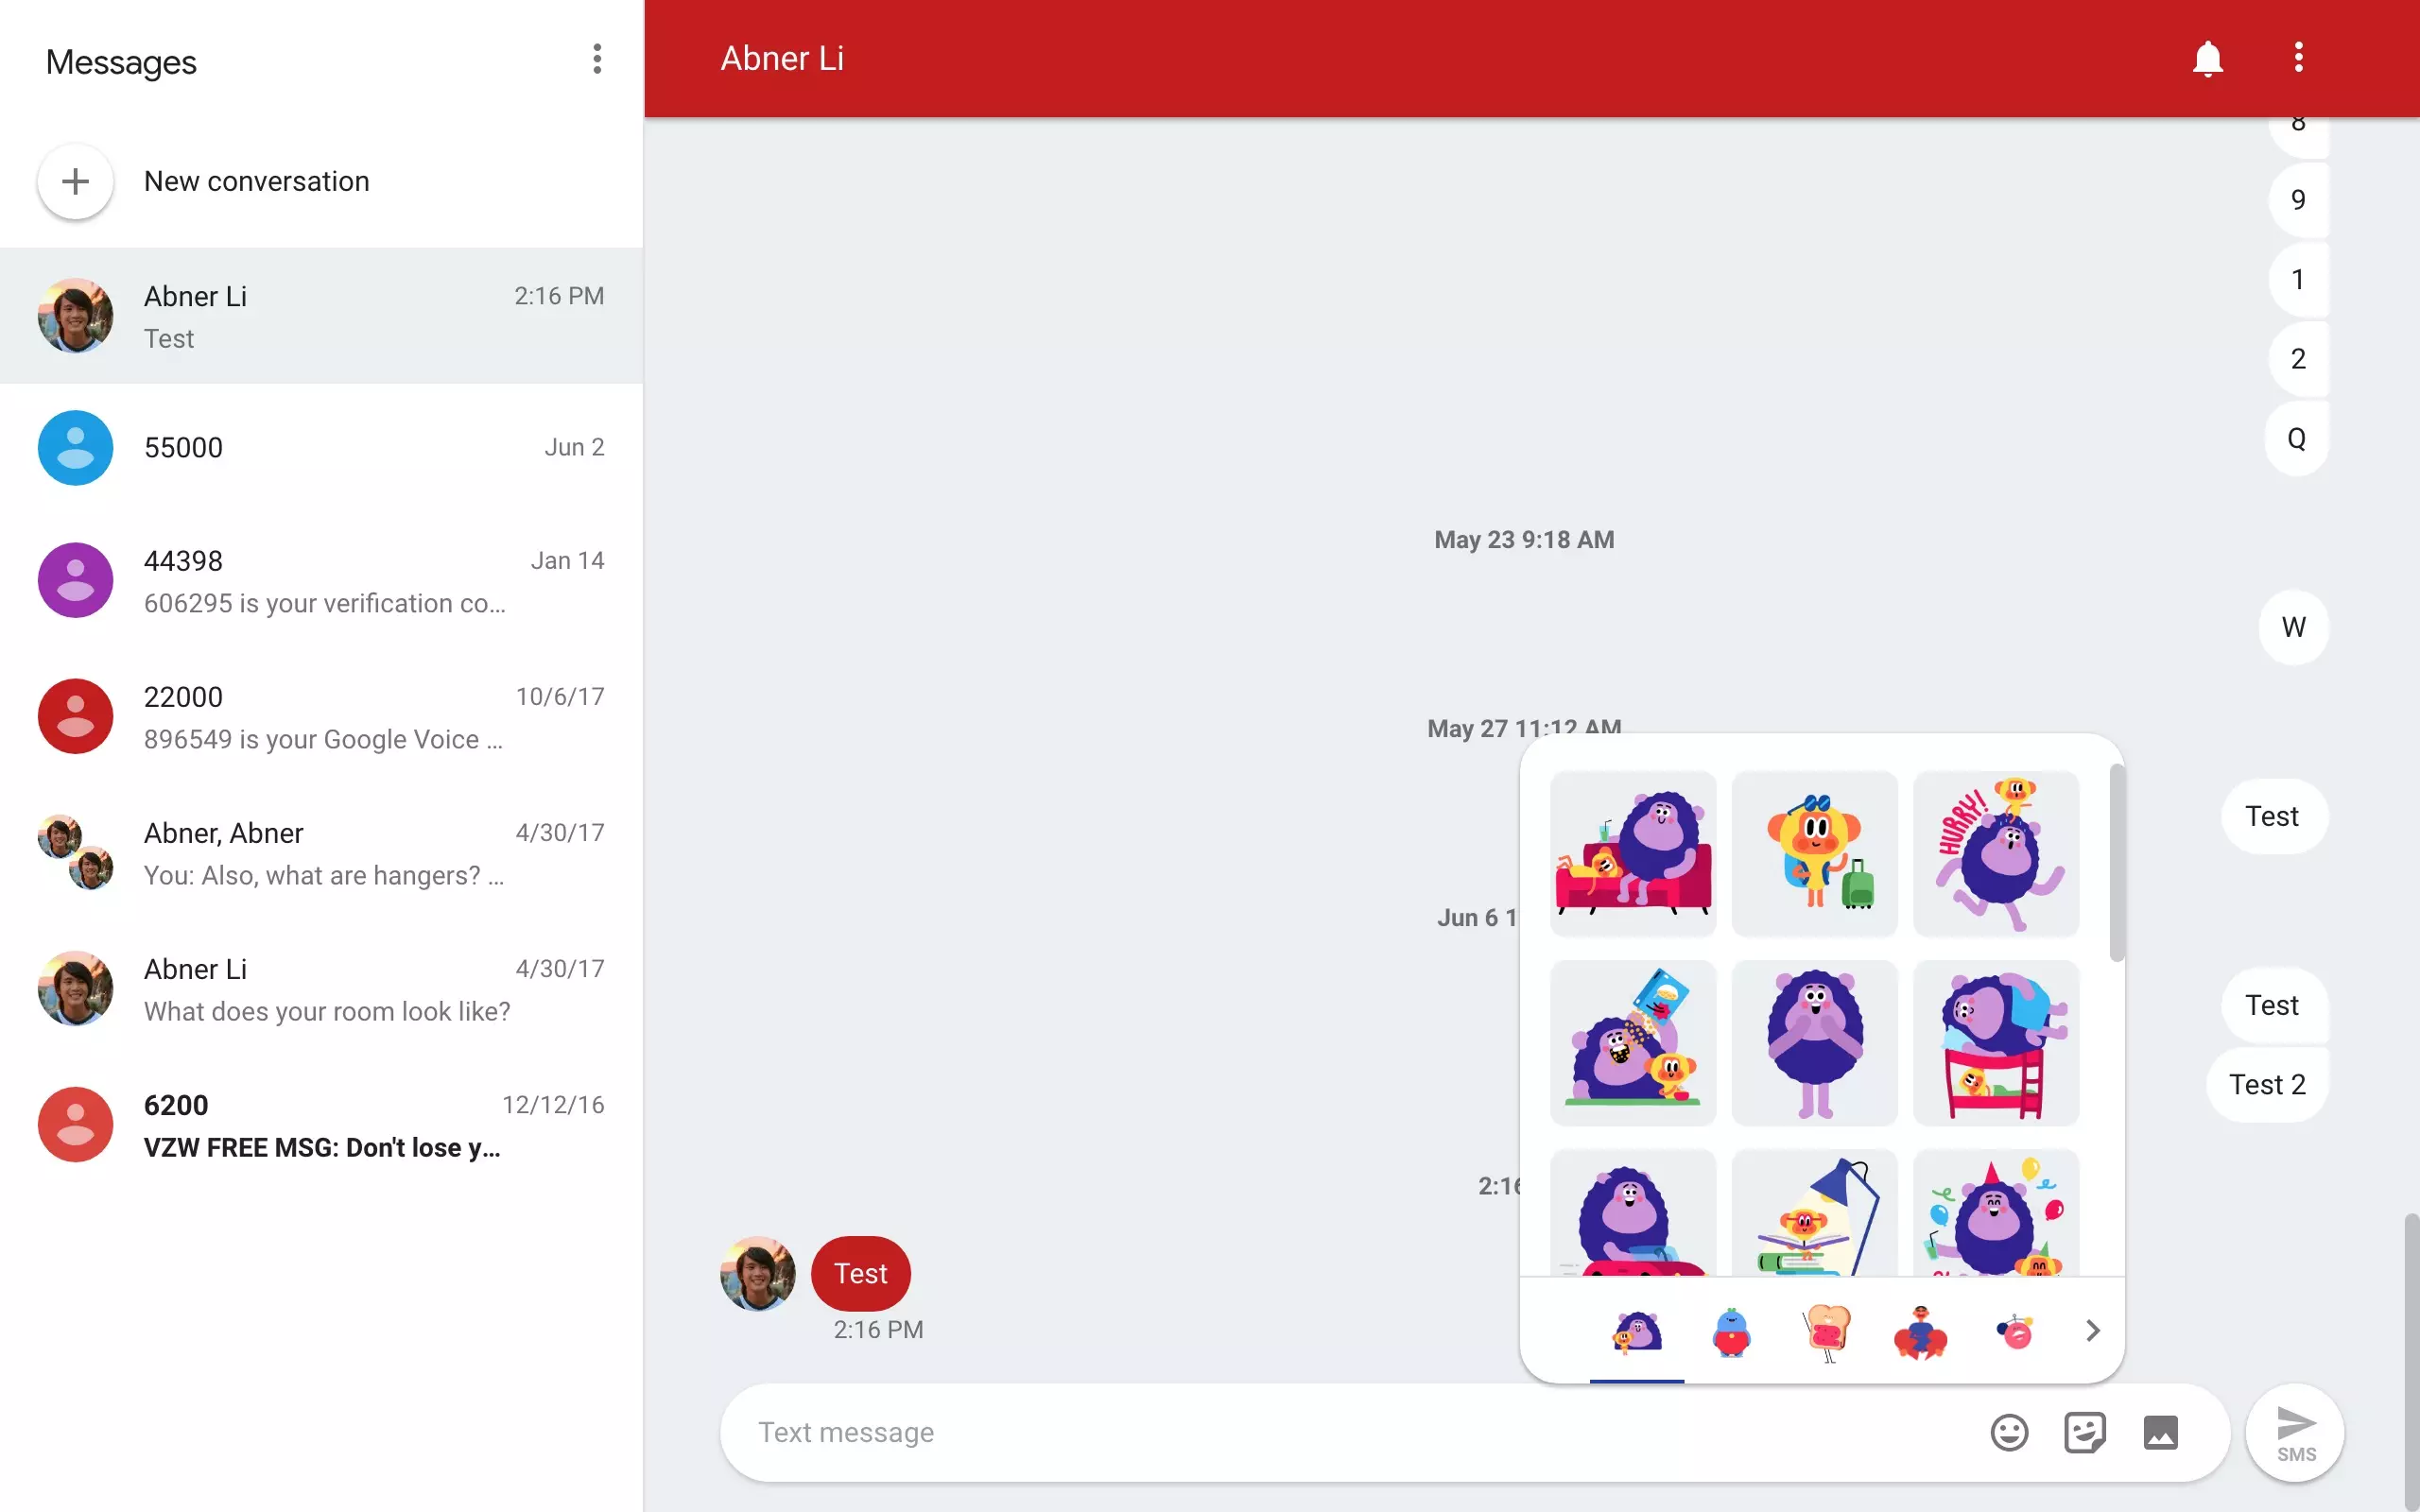Select the SMS send button
The height and width of the screenshot is (1512, 2420).
pyautogui.click(x=2296, y=1432)
